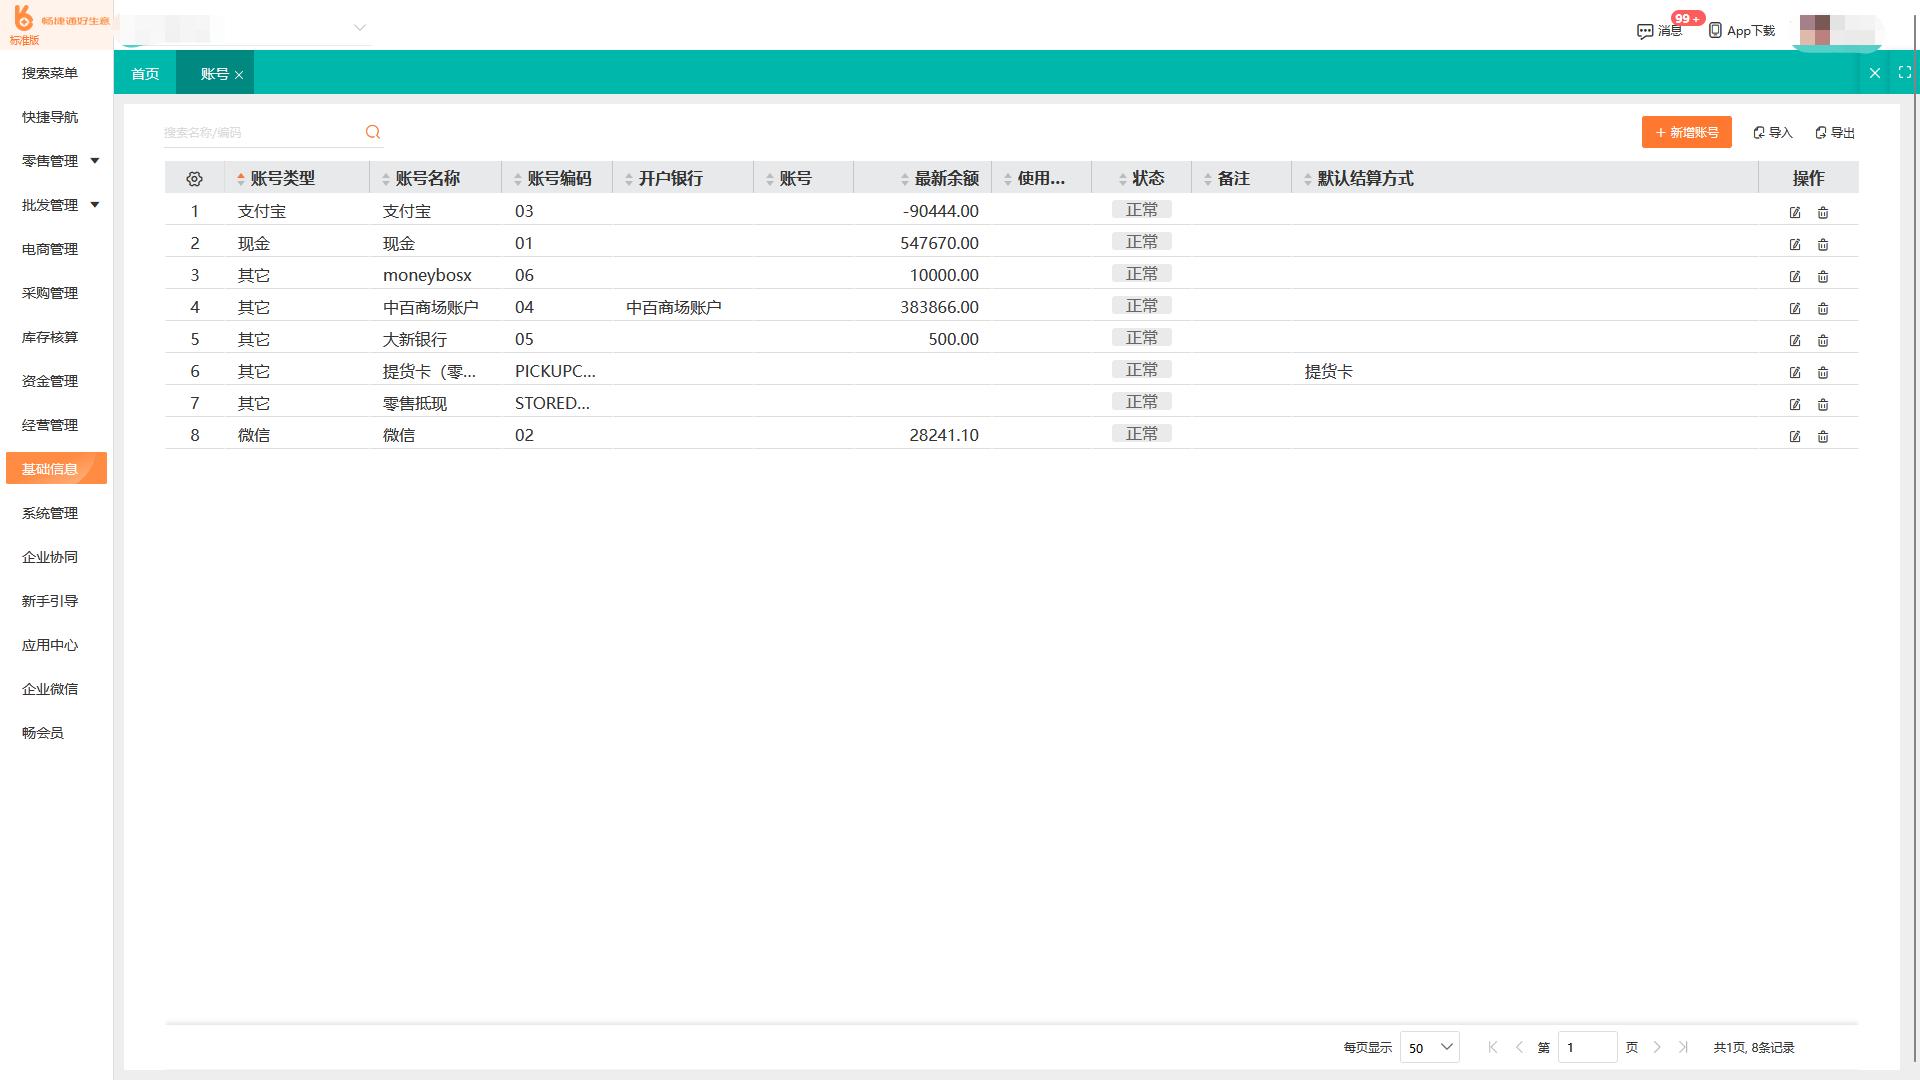
Task: Click the edit icon for moneybosx account
Action: point(1795,274)
